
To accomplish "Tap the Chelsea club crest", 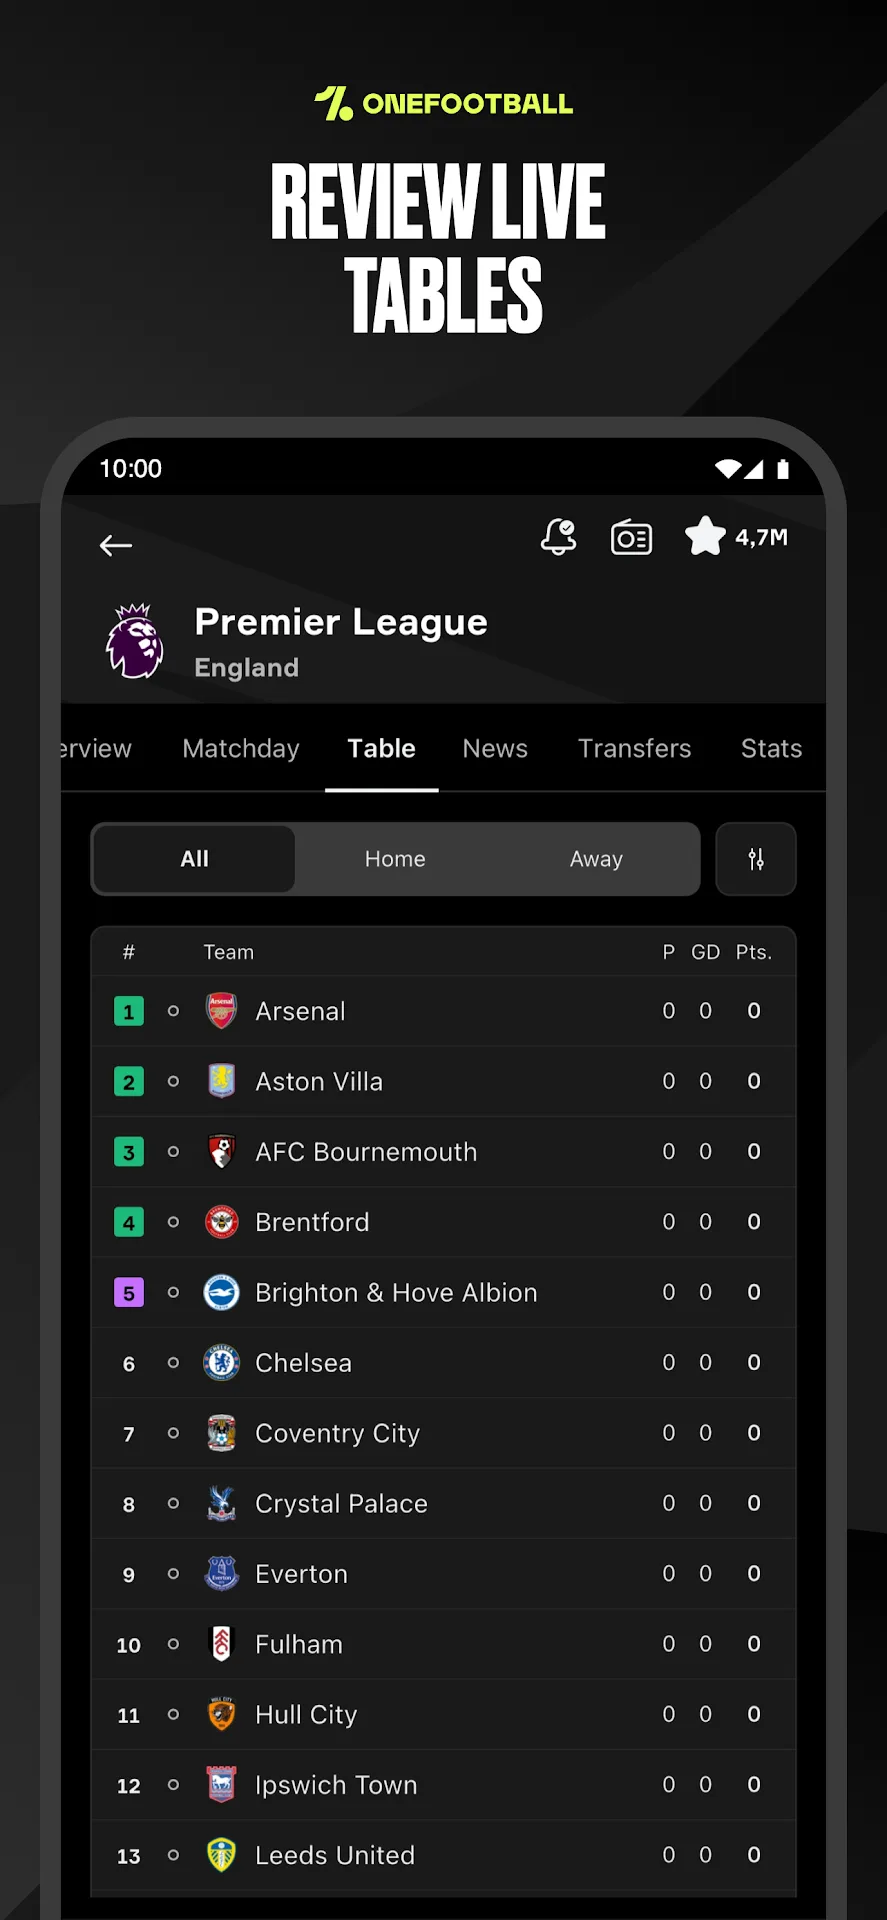I will coord(221,1363).
